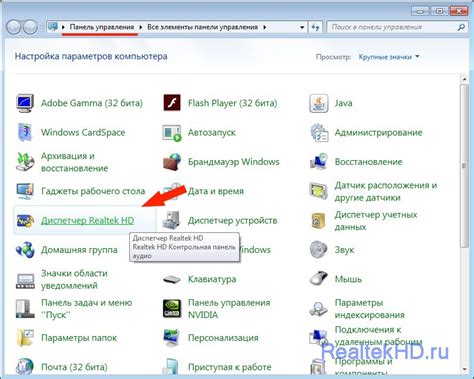Open Диспетчер устройств icon

point(172,220)
